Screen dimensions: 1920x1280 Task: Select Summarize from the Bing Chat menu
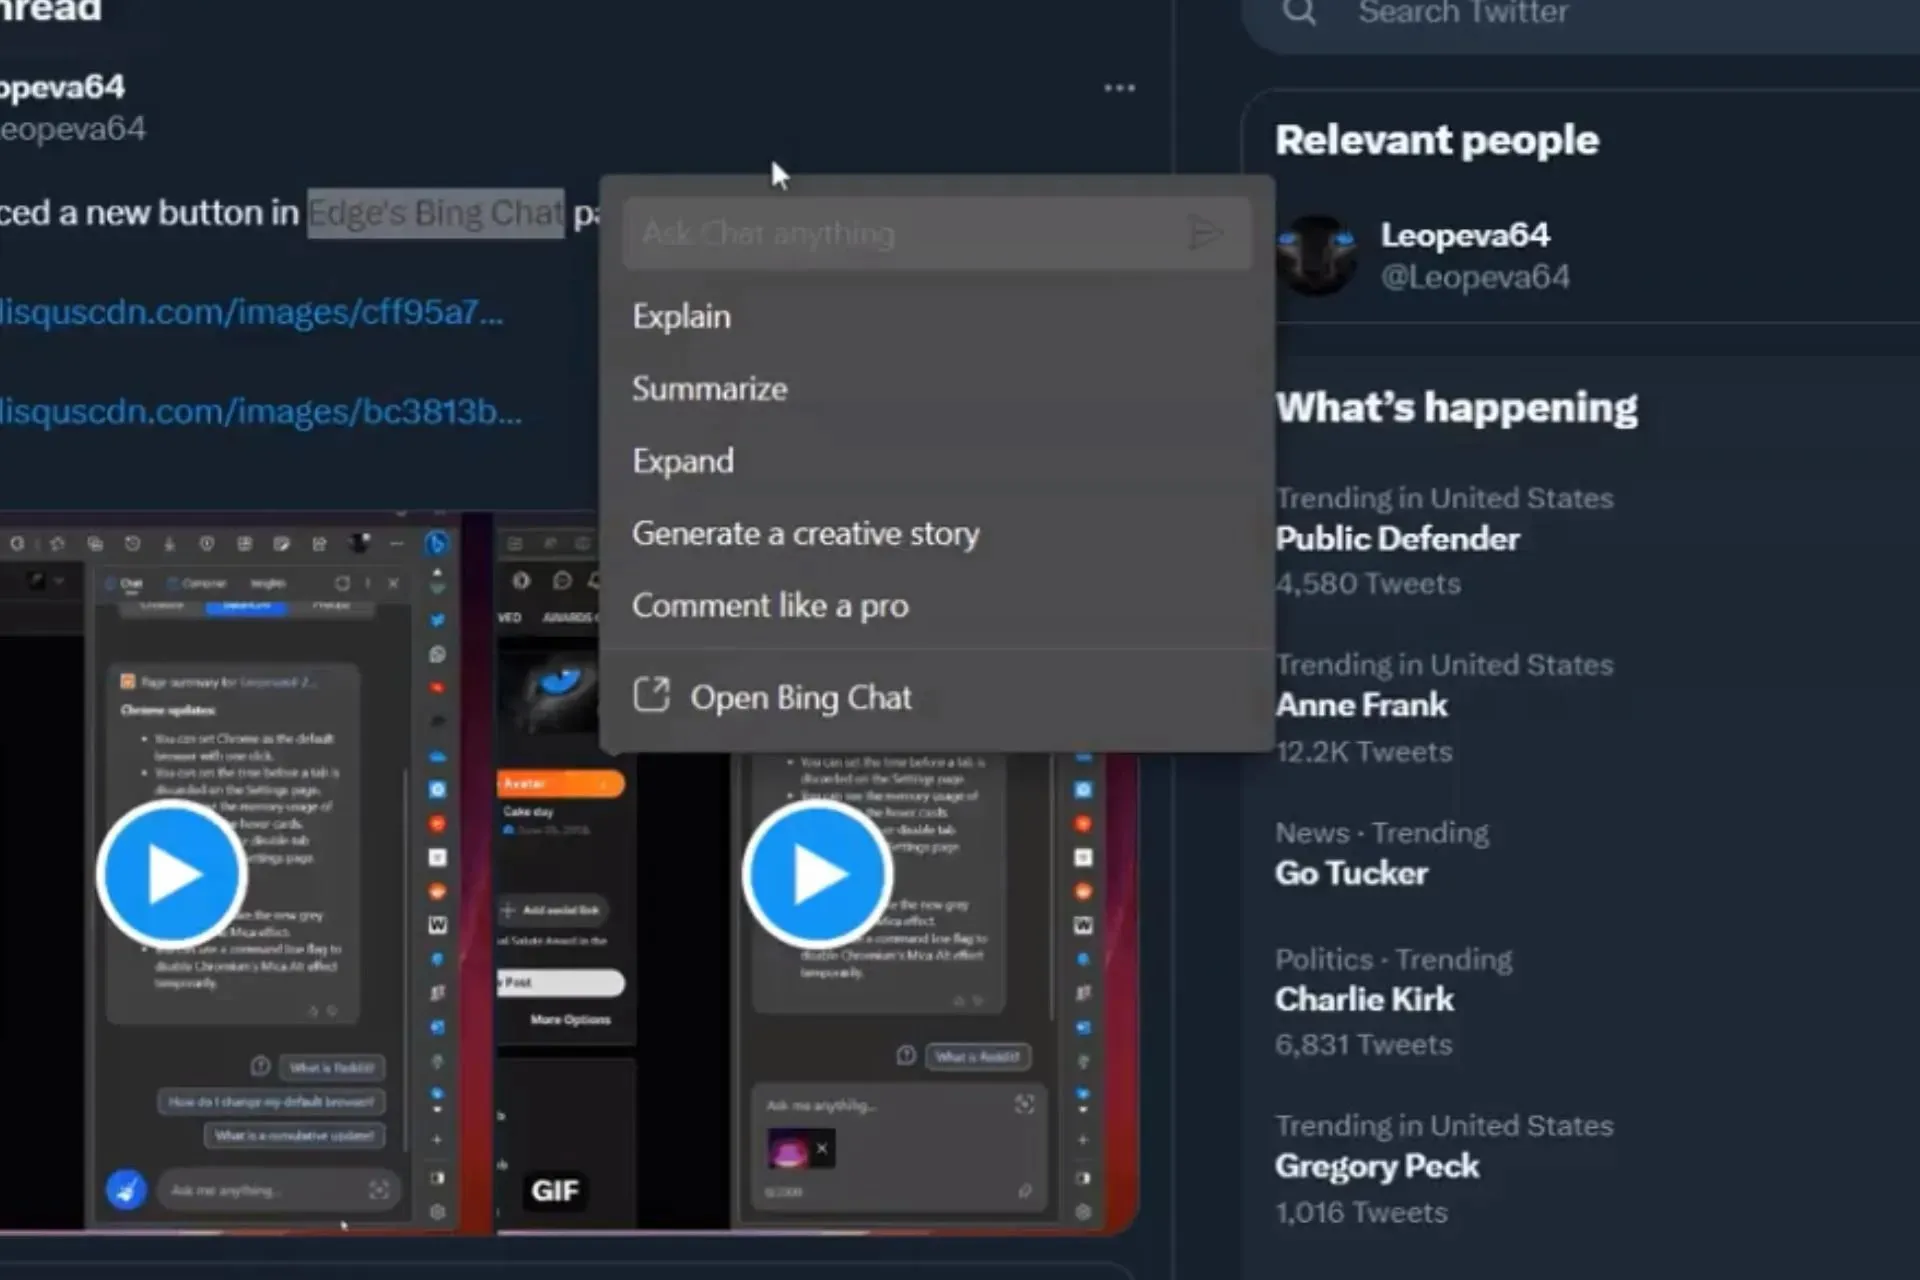click(709, 387)
